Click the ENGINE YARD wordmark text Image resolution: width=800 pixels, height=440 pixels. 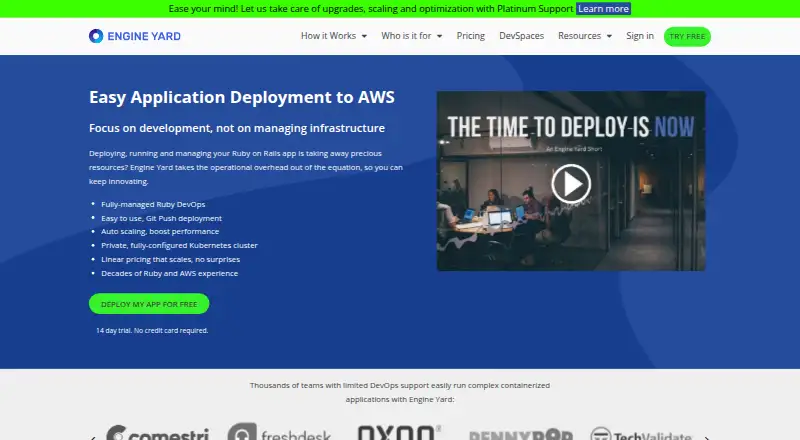pos(144,36)
